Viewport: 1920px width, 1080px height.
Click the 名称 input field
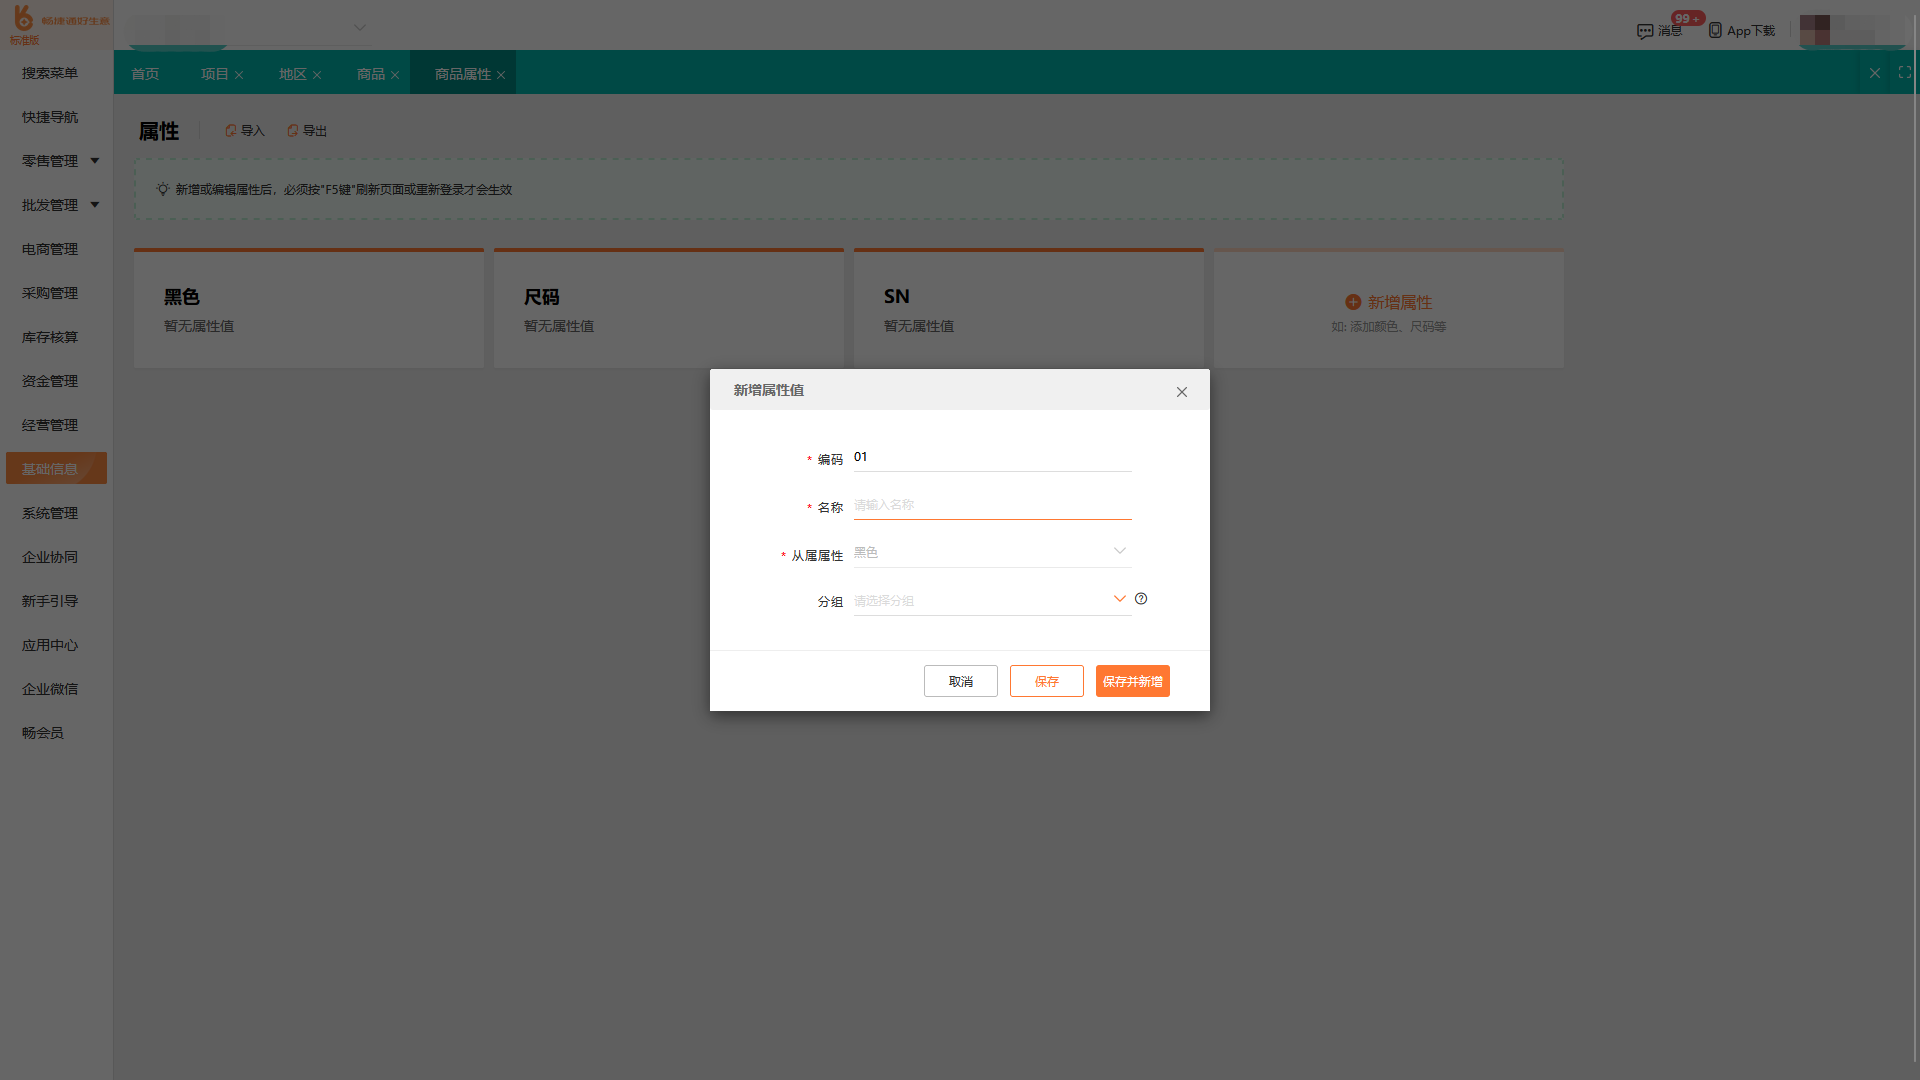pos(990,505)
